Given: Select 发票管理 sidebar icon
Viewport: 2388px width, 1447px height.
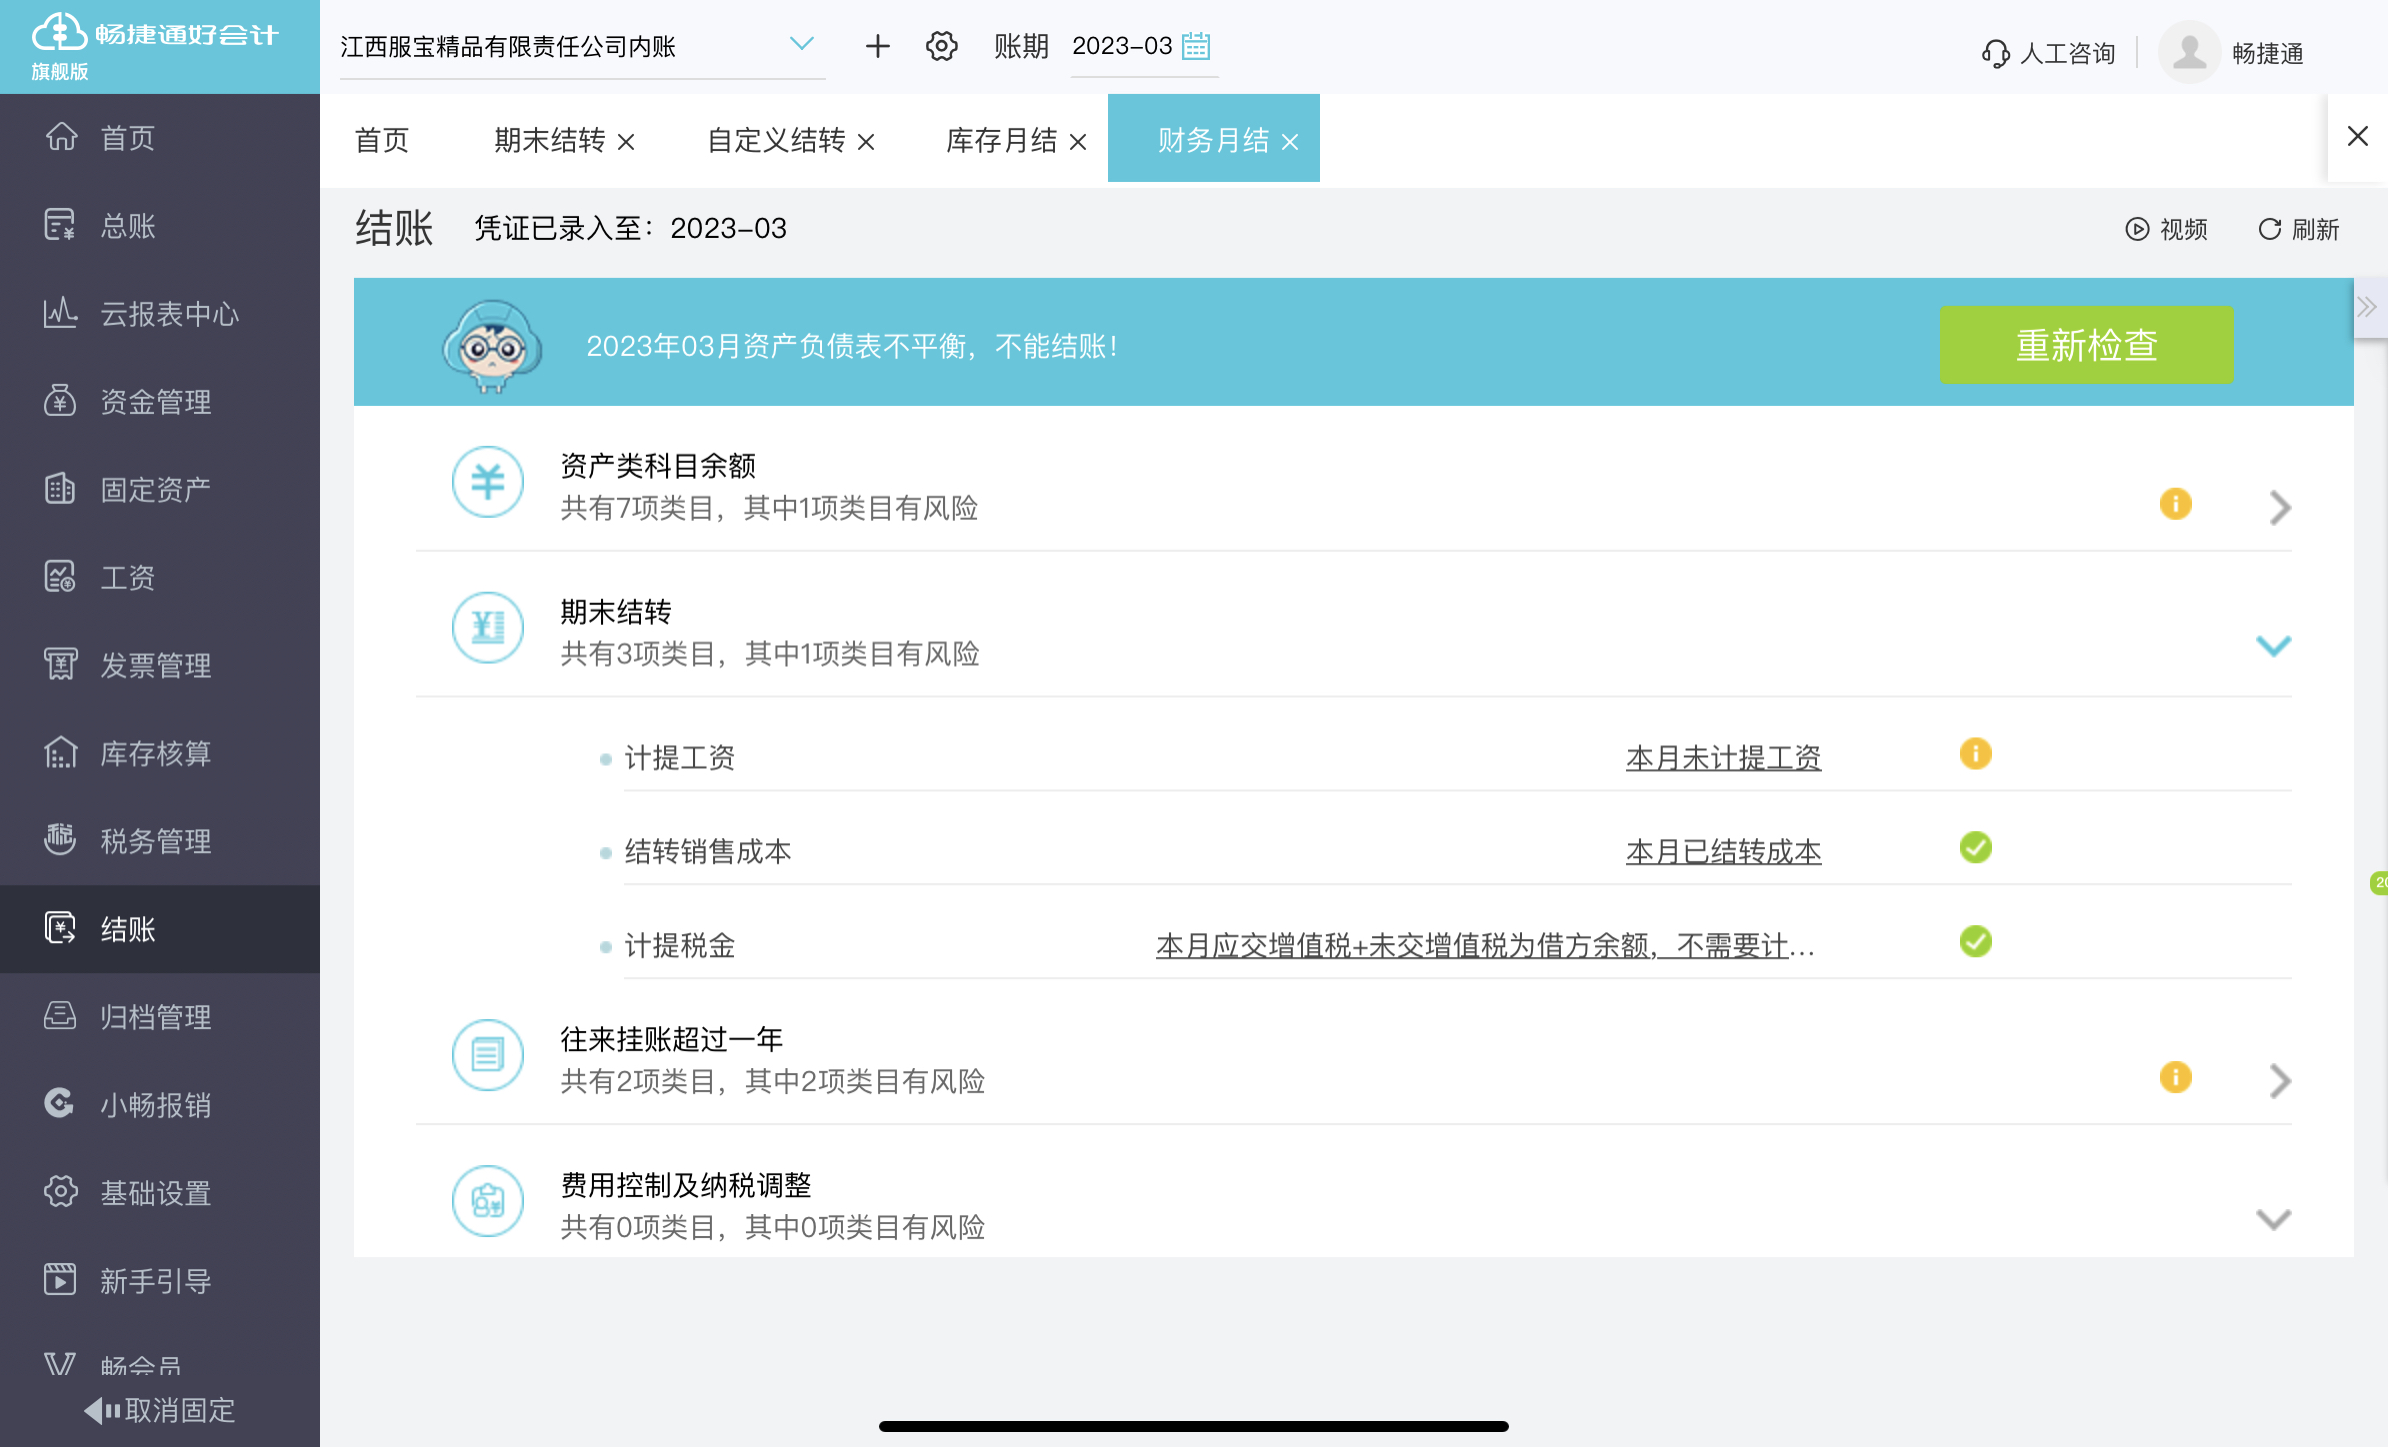Looking at the screenshot, I should (61, 665).
